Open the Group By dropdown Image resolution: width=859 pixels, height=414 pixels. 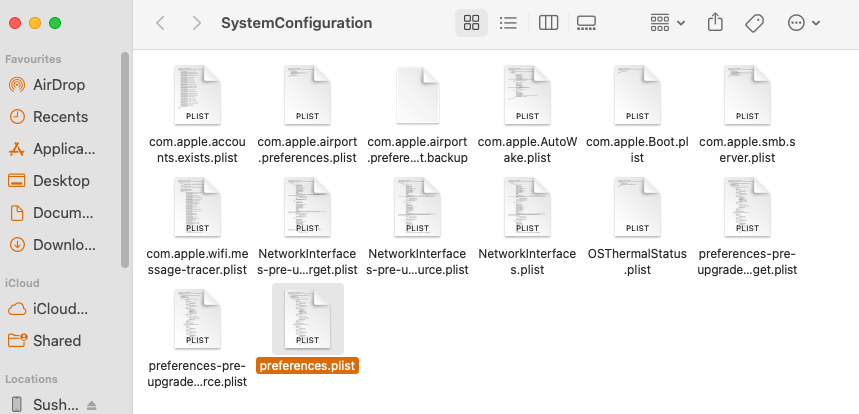pos(667,23)
